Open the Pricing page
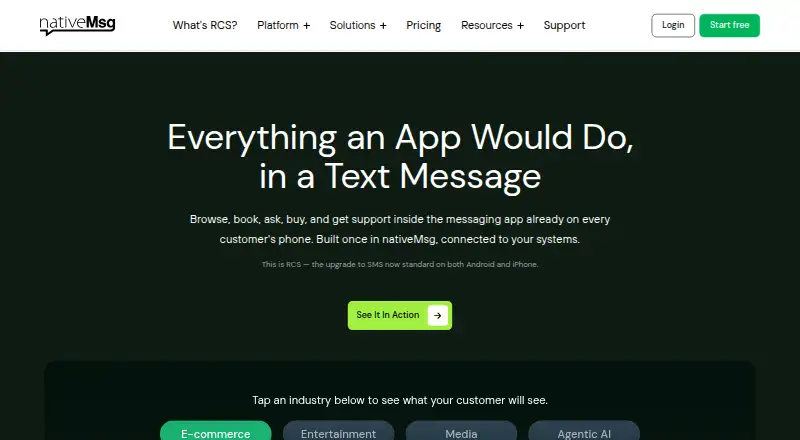 pos(423,25)
